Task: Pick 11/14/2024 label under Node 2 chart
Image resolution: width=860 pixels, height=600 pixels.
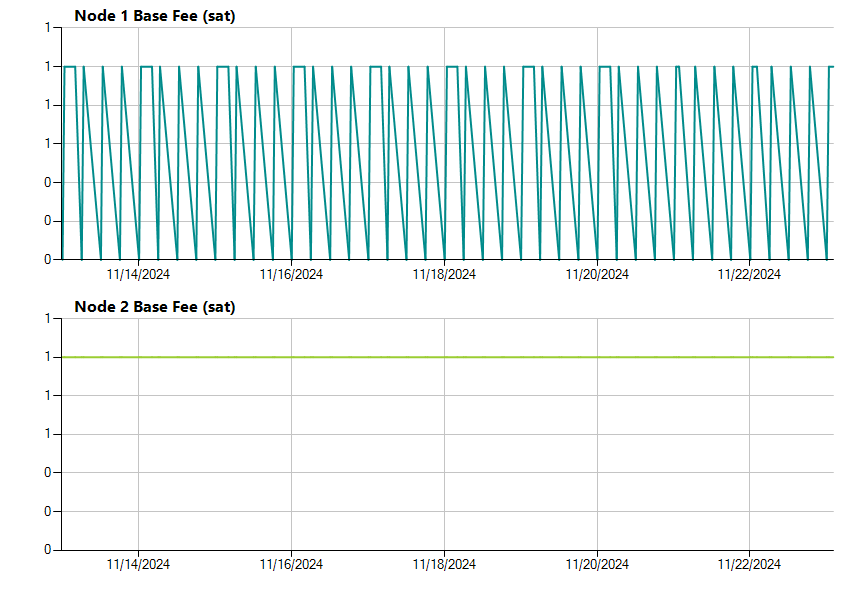Action: tap(138, 564)
